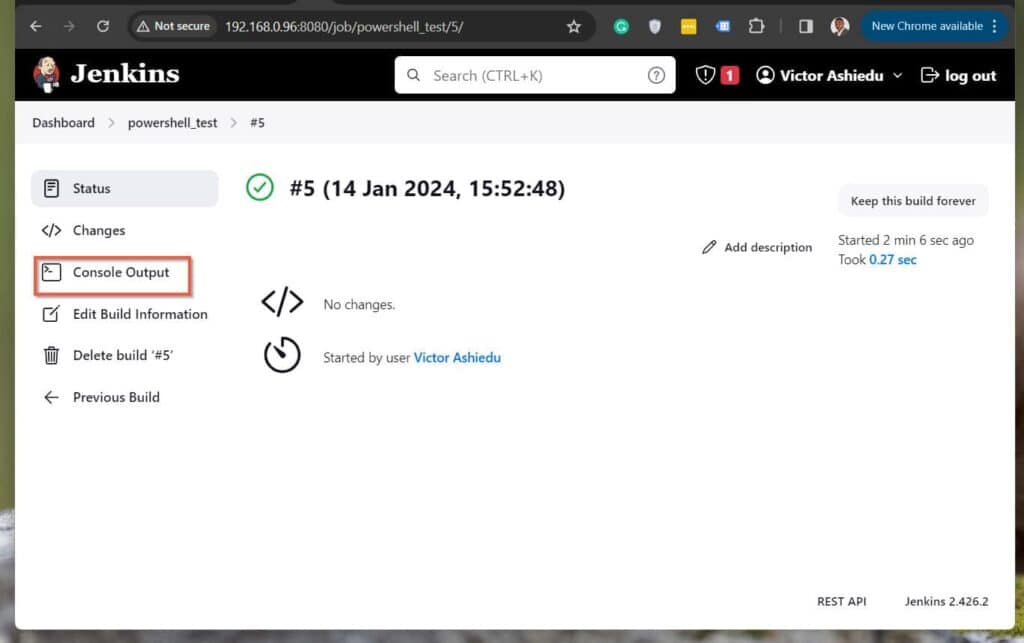Open the Jenkins keyboard shortcuts help
The image size is (1024, 643).
point(657,75)
